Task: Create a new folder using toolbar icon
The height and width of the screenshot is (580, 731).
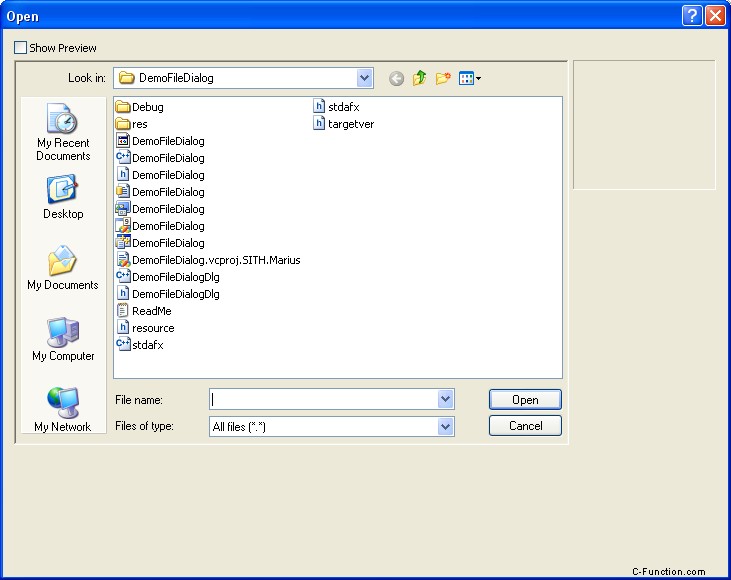Action: [443, 78]
